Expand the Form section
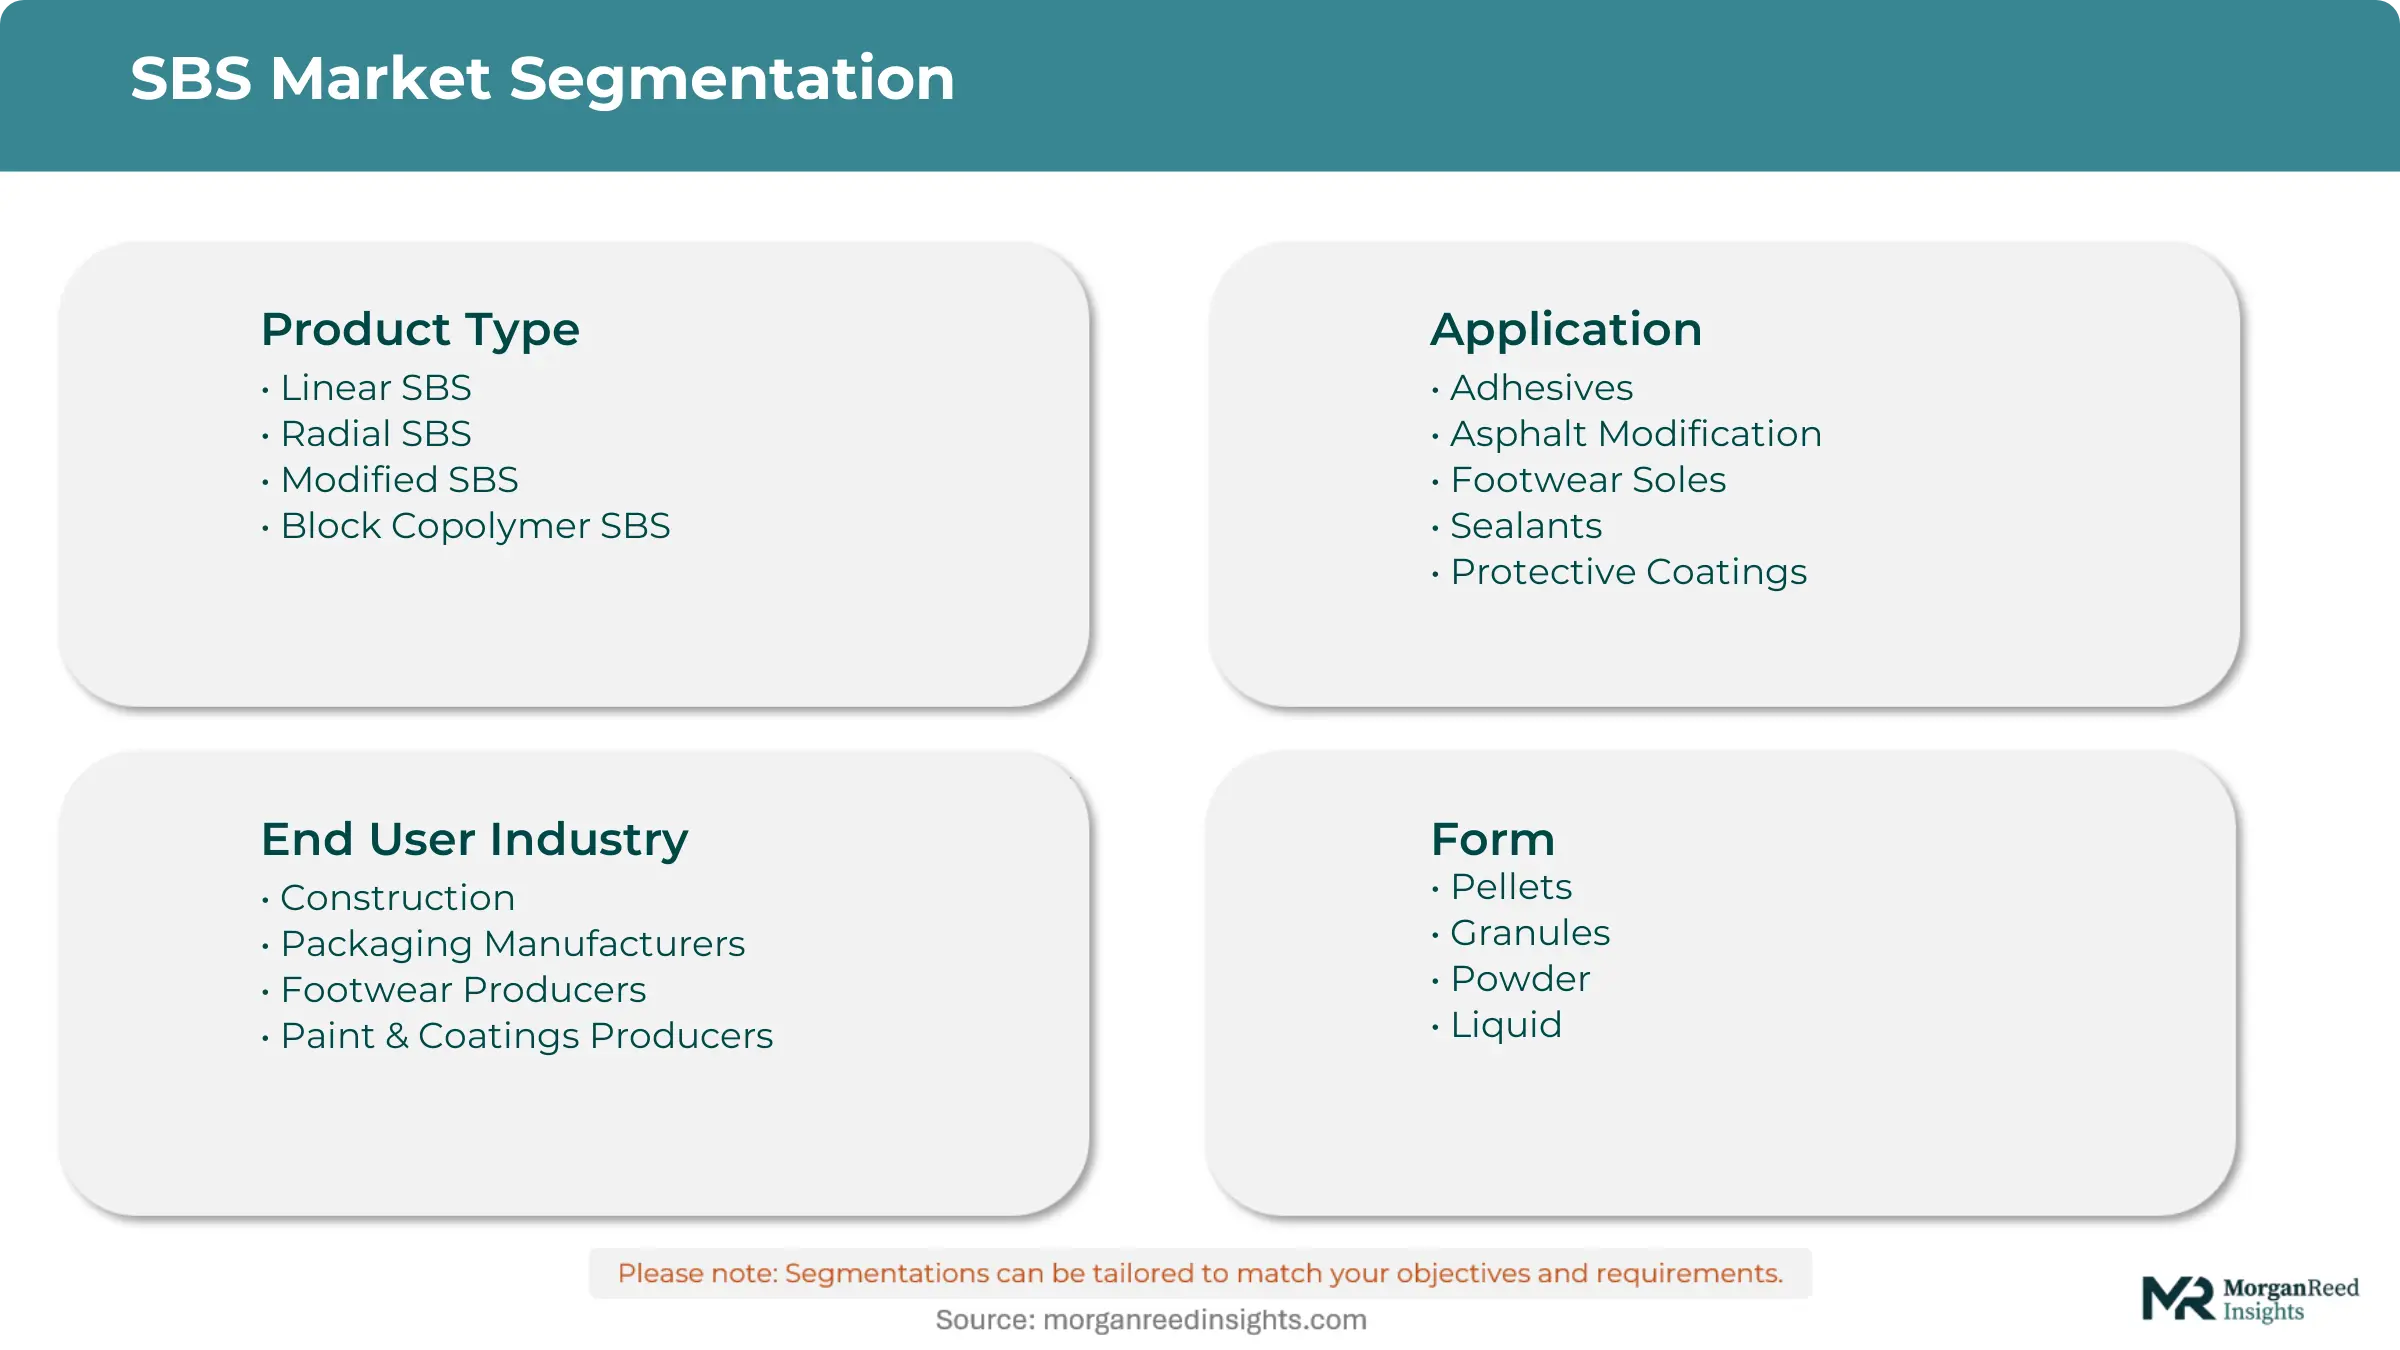The width and height of the screenshot is (2400, 1350). click(x=1492, y=840)
